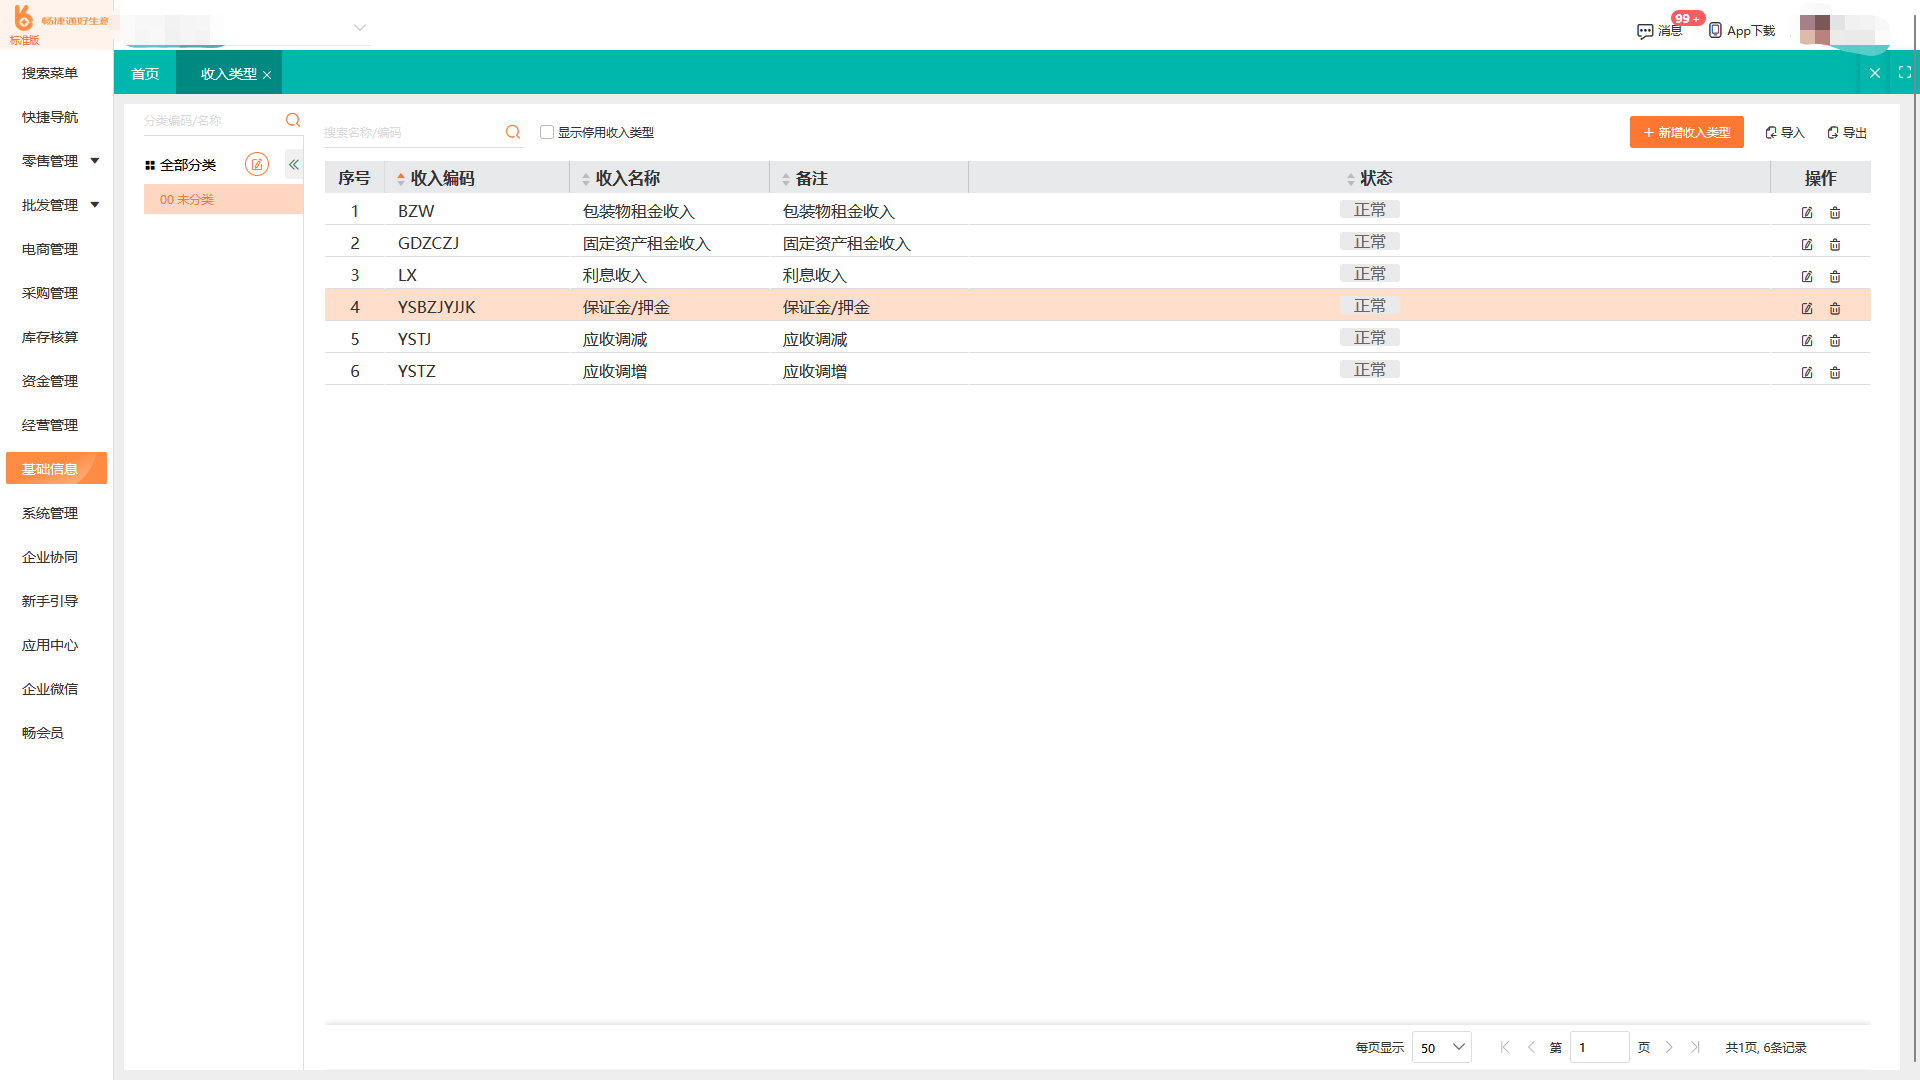Expand 全部分类 tree item
This screenshot has width=1920, height=1080.
click(149, 164)
